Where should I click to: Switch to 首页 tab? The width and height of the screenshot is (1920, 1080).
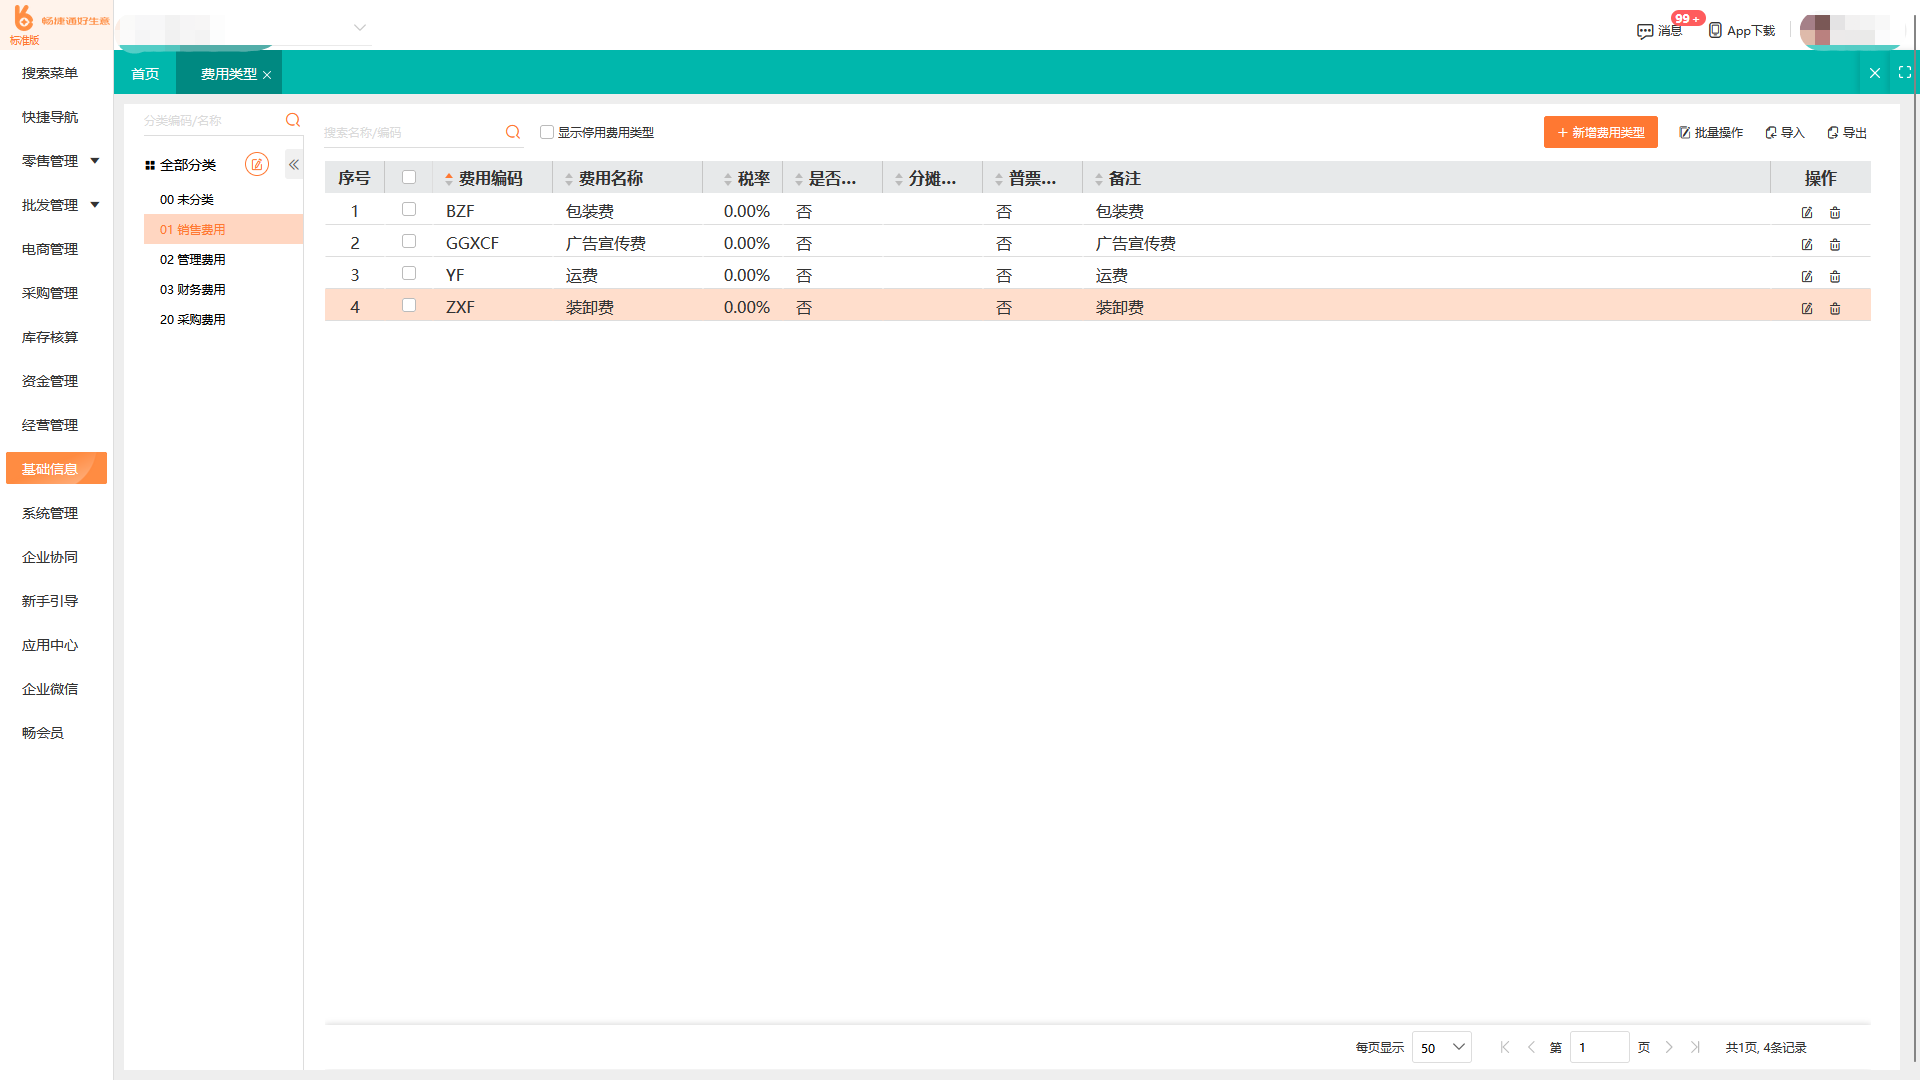click(145, 73)
